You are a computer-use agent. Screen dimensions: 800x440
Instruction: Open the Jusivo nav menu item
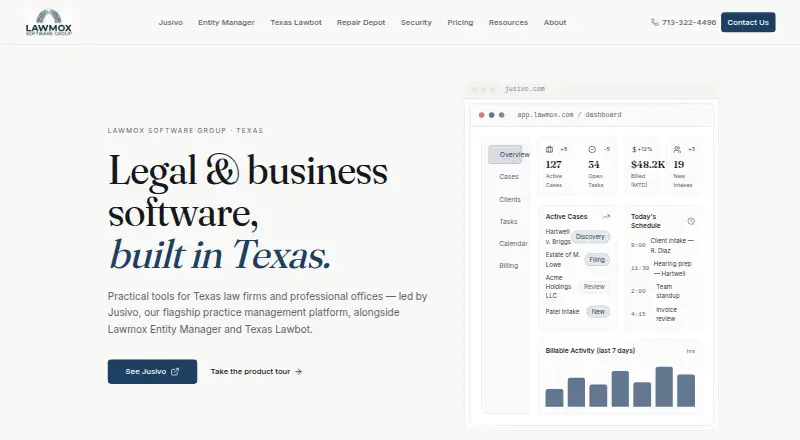click(170, 22)
